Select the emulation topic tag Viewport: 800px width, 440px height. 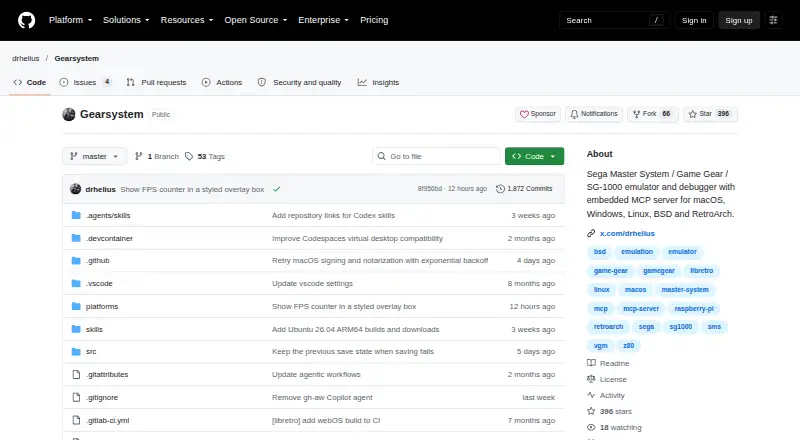tap(637, 252)
